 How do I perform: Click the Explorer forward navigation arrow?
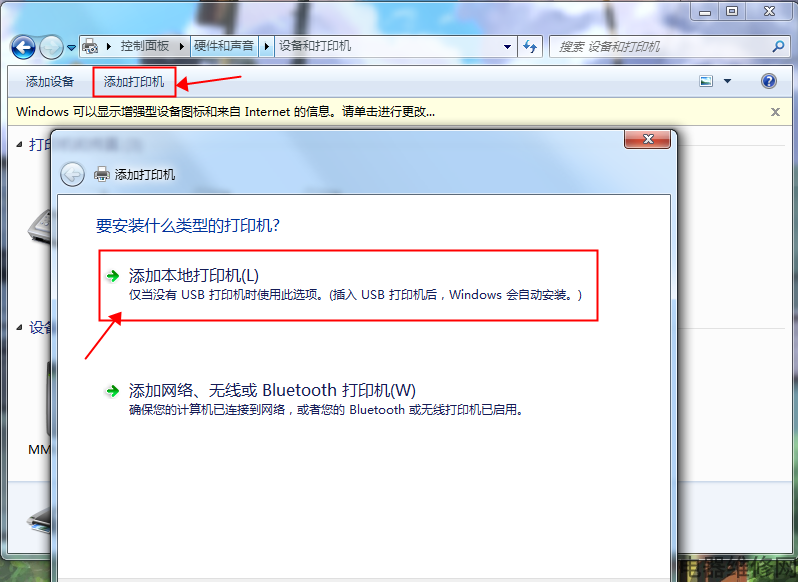51,47
